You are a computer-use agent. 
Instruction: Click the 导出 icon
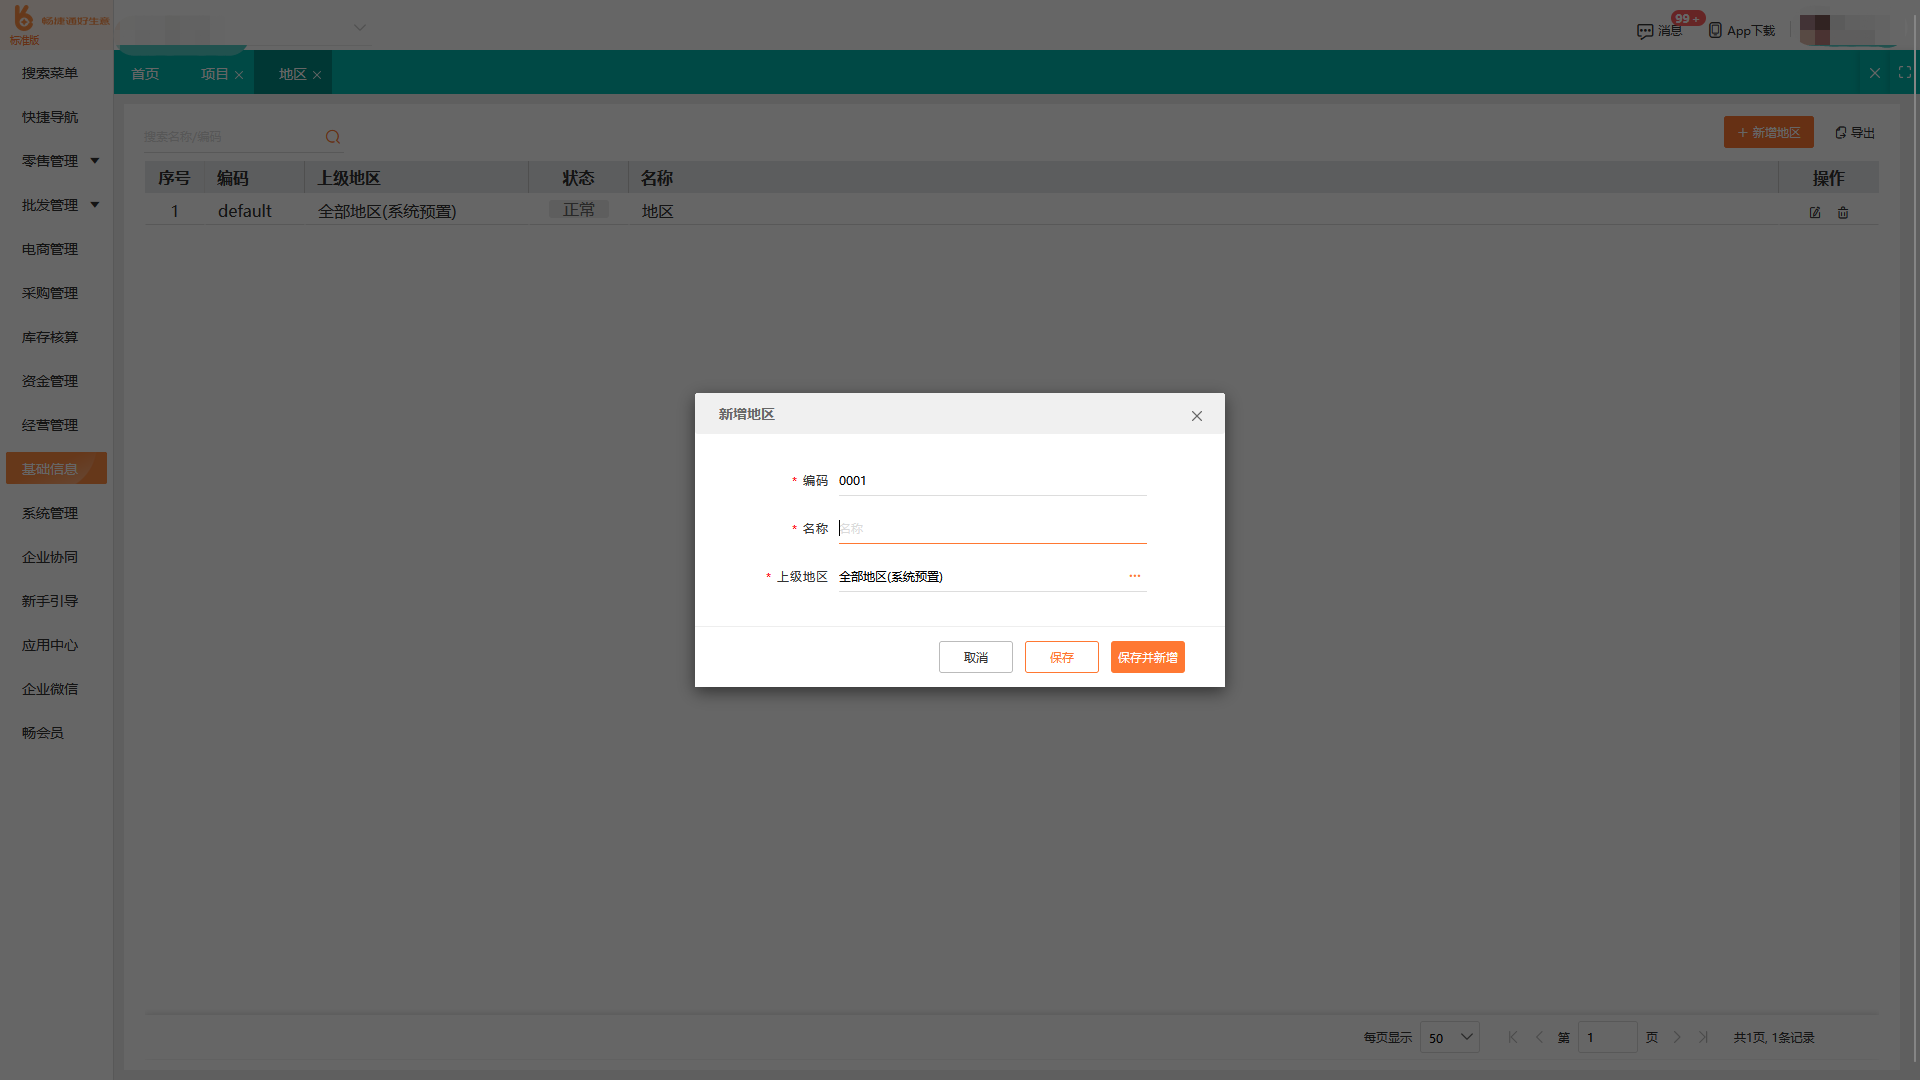pyautogui.click(x=1841, y=132)
